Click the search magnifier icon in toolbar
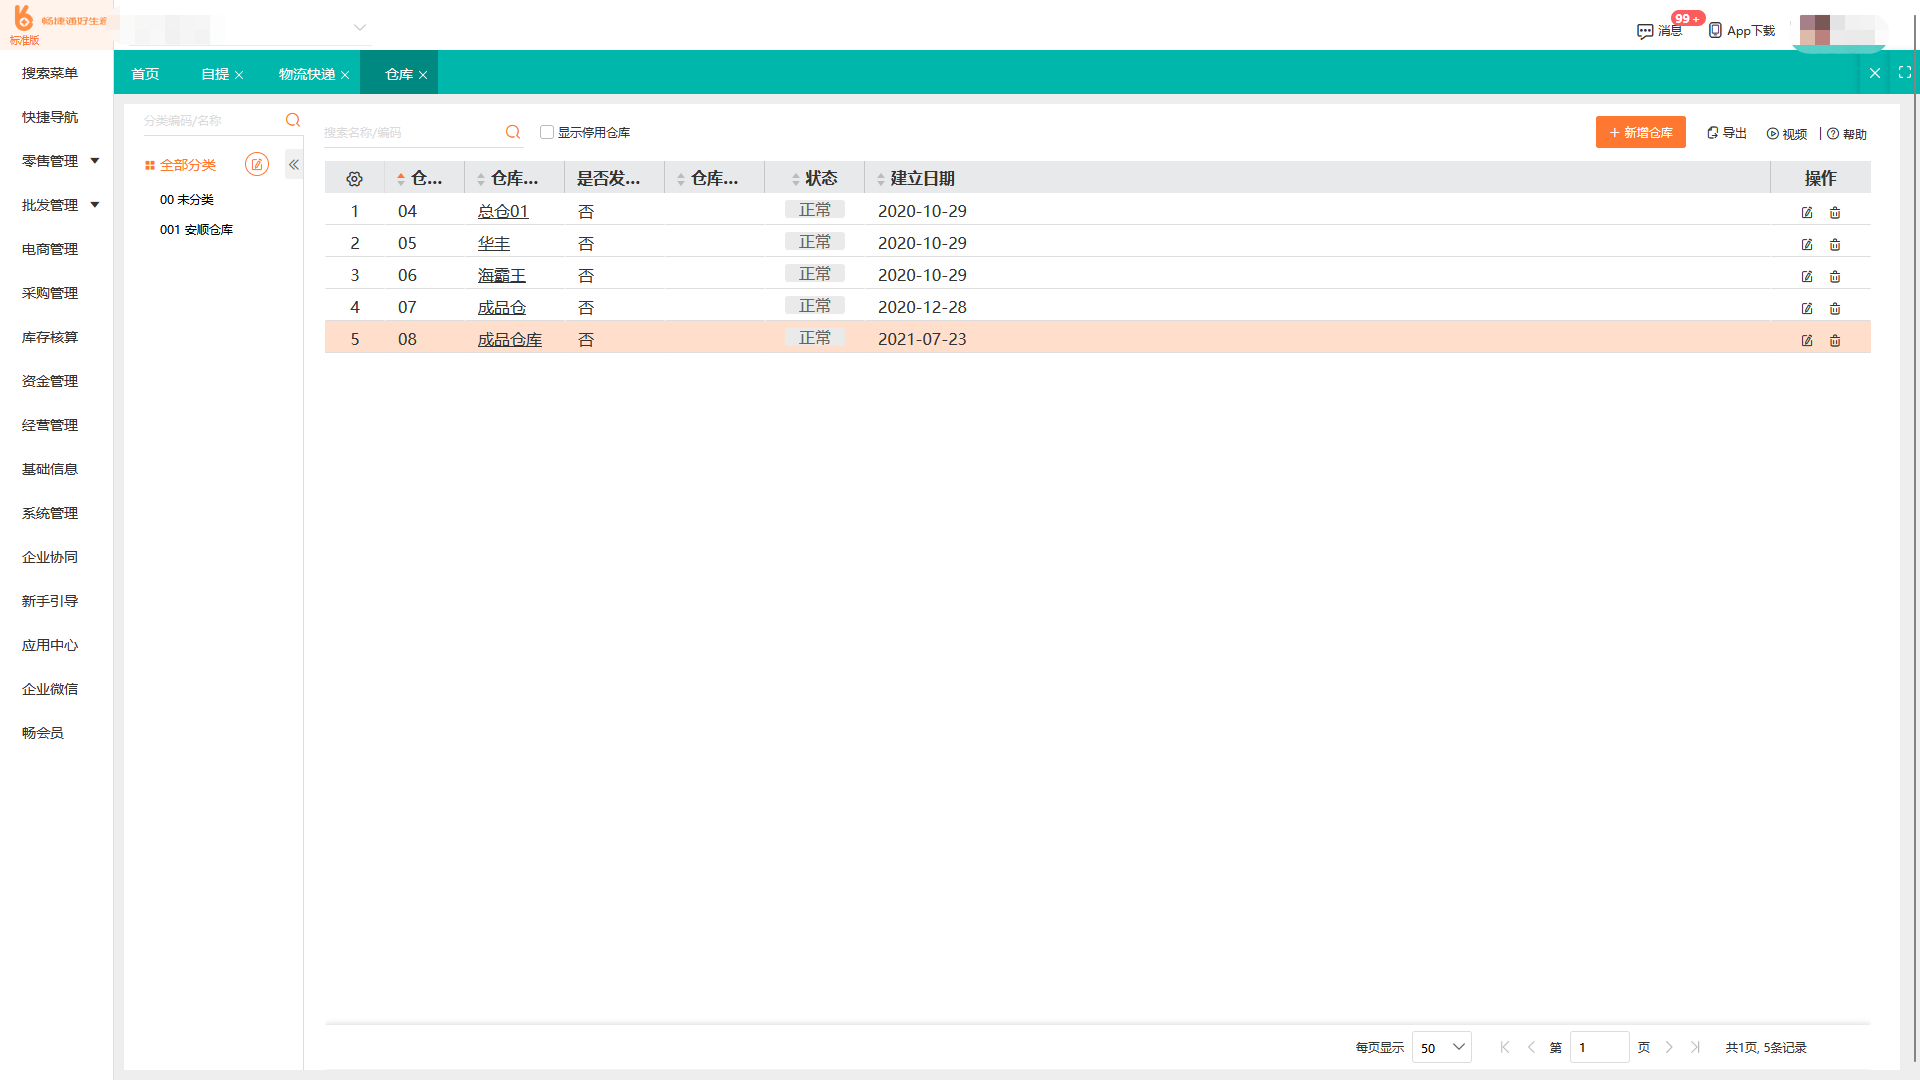The width and height of the screenshot is (1920, 1080). click(x=514, y=132)
